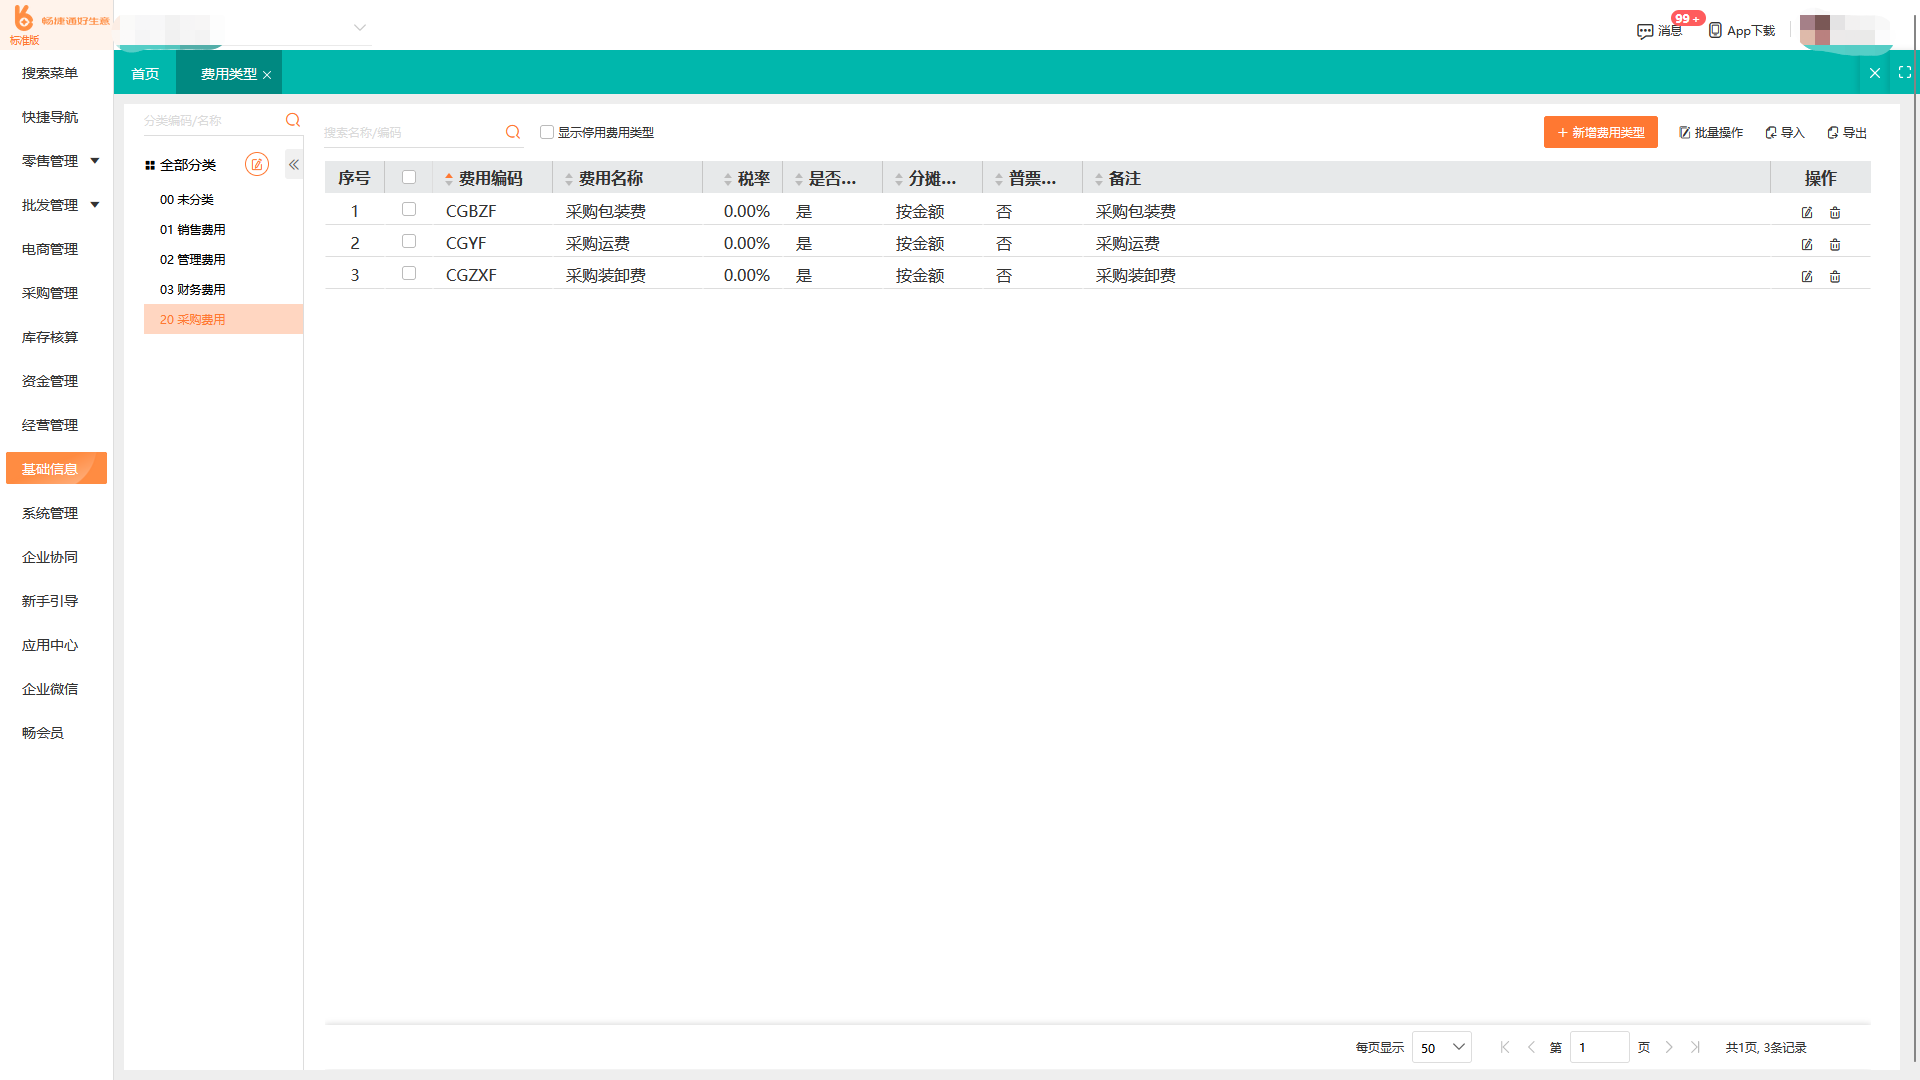Screen dimensions: 1920x1080
Task: Select the 首页 tab
Action: [144, 74]
